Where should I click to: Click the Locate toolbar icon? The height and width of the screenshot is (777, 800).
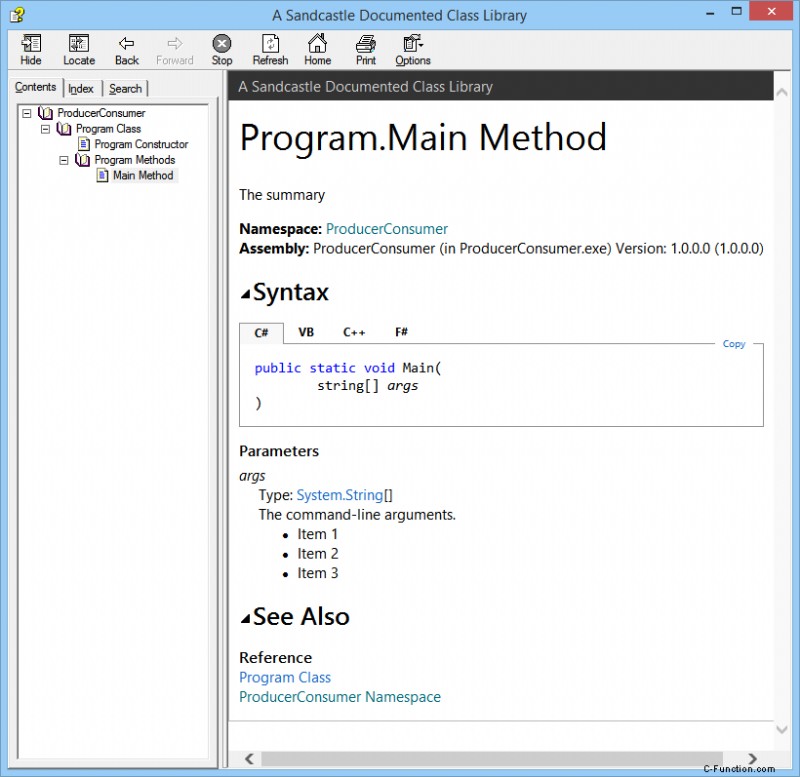click(x=79, y=44)
